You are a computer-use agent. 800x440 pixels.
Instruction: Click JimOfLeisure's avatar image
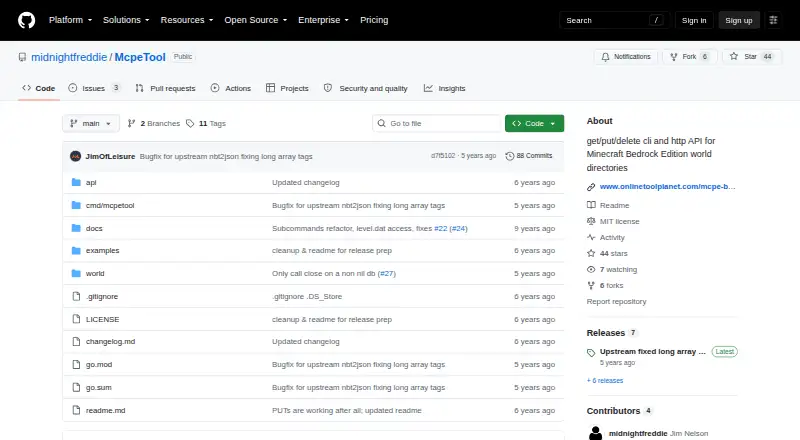coord(76,156)
